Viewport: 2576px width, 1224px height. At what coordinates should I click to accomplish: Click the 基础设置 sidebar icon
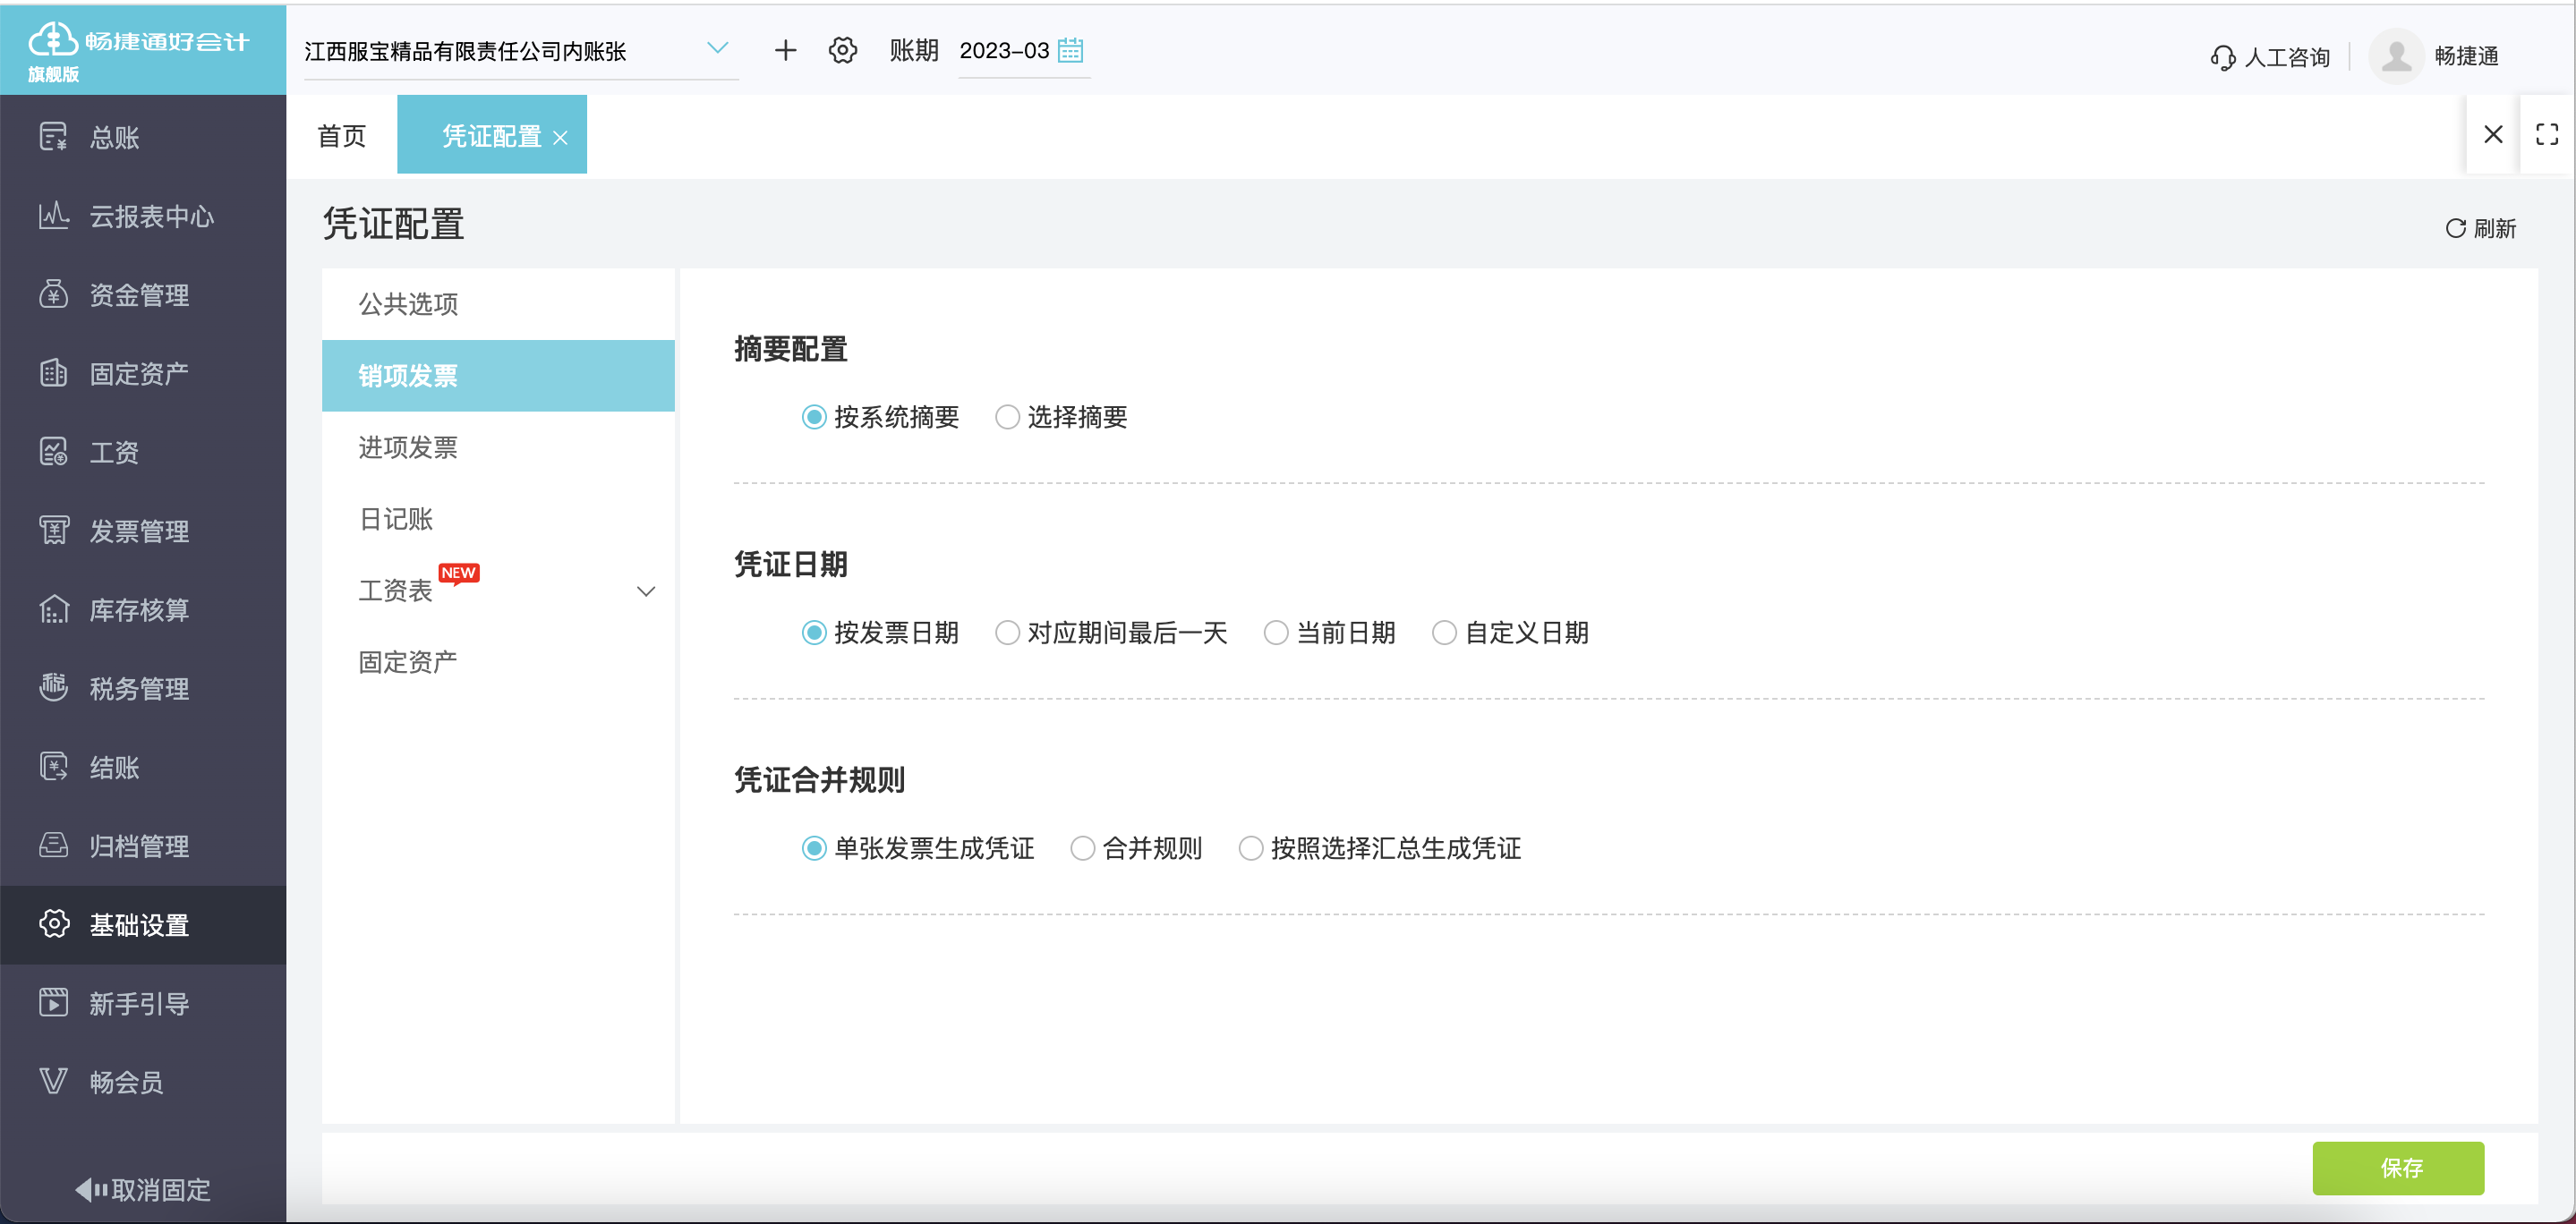(x=49, y=923)
